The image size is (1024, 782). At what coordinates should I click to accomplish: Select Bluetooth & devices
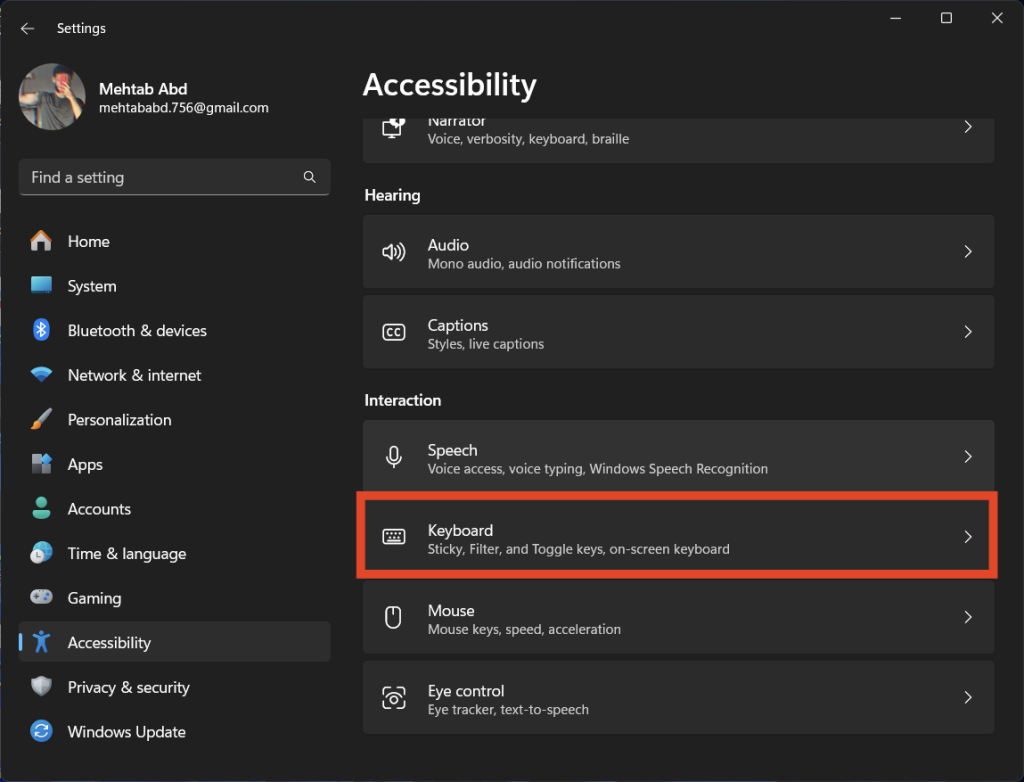[174, 330]
